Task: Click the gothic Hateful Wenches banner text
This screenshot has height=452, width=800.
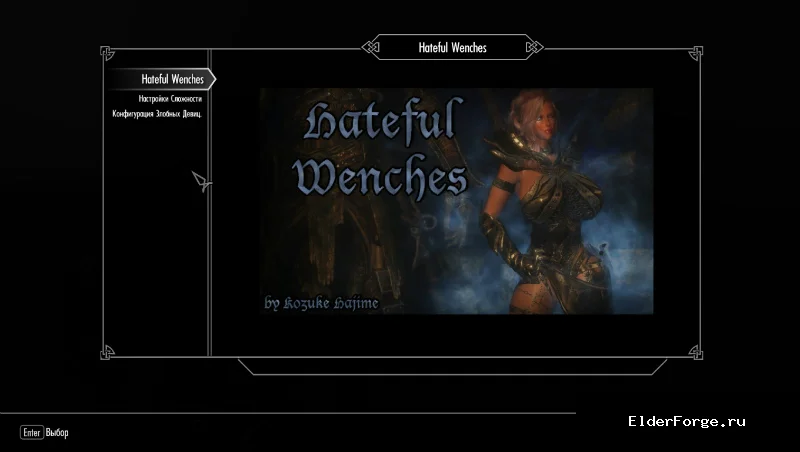Action: coord(384,150)
